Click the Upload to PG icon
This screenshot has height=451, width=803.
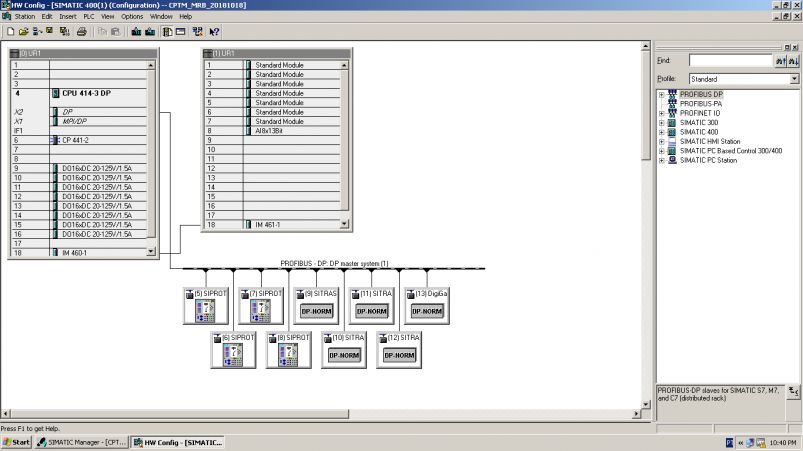pos(150,32)
